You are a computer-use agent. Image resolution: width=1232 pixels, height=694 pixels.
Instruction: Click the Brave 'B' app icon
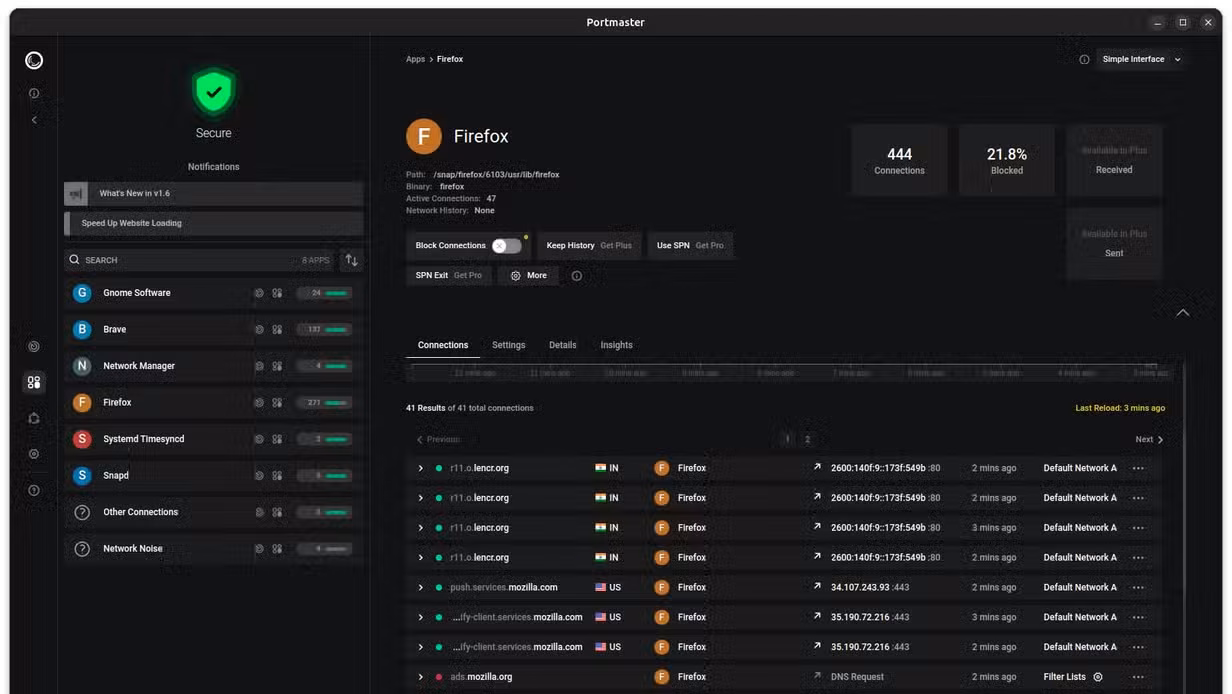click(82, 329)
